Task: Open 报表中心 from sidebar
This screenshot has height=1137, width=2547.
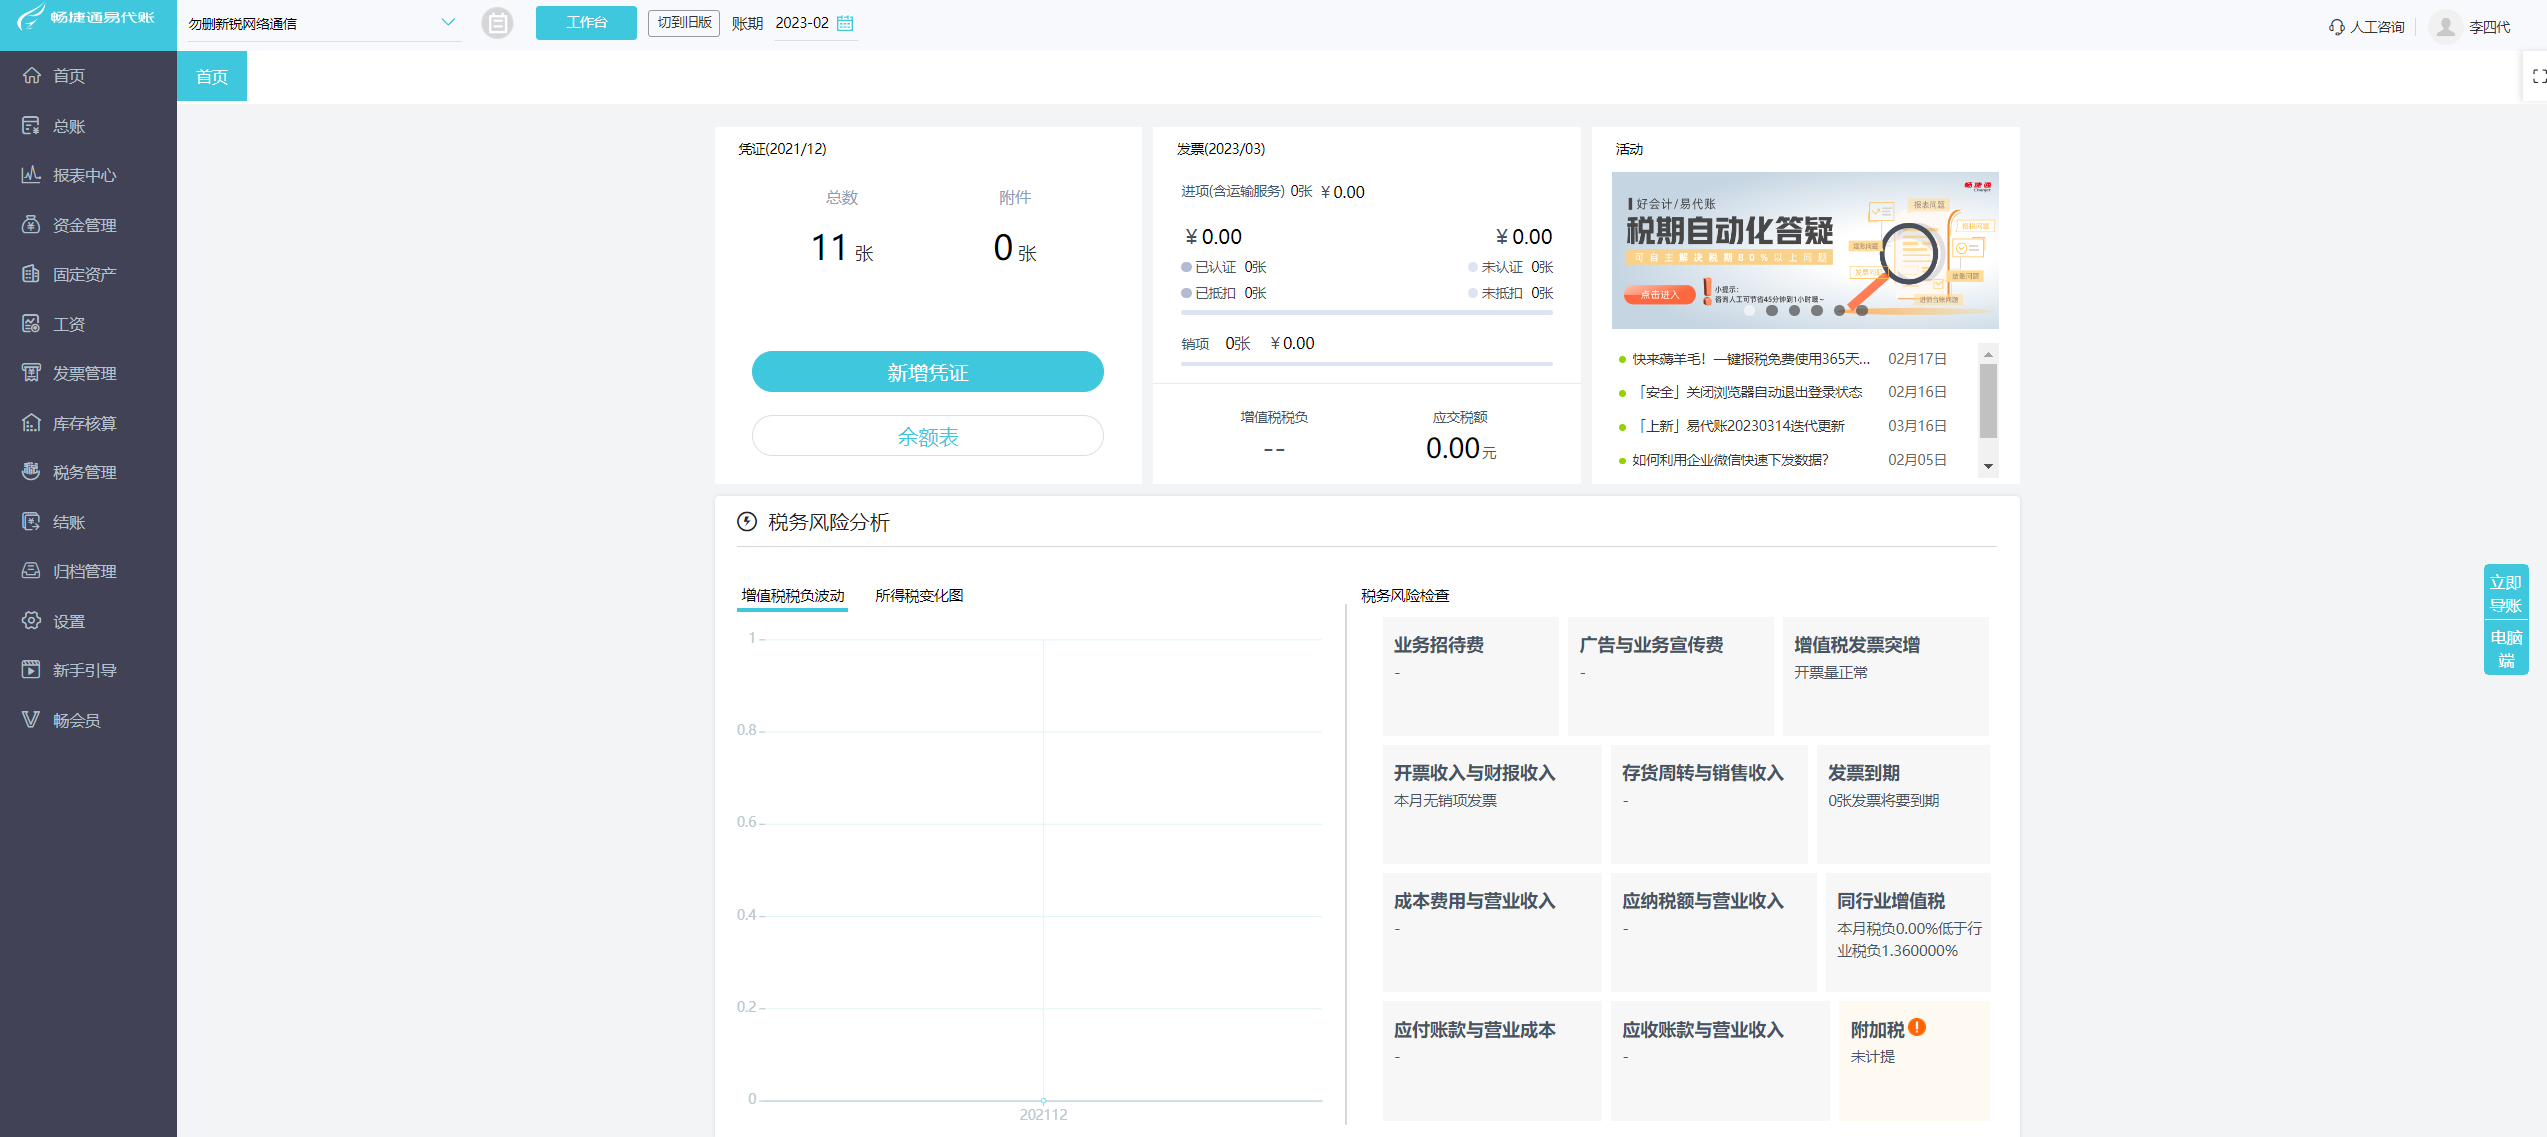Action: [x=89, y=175]
